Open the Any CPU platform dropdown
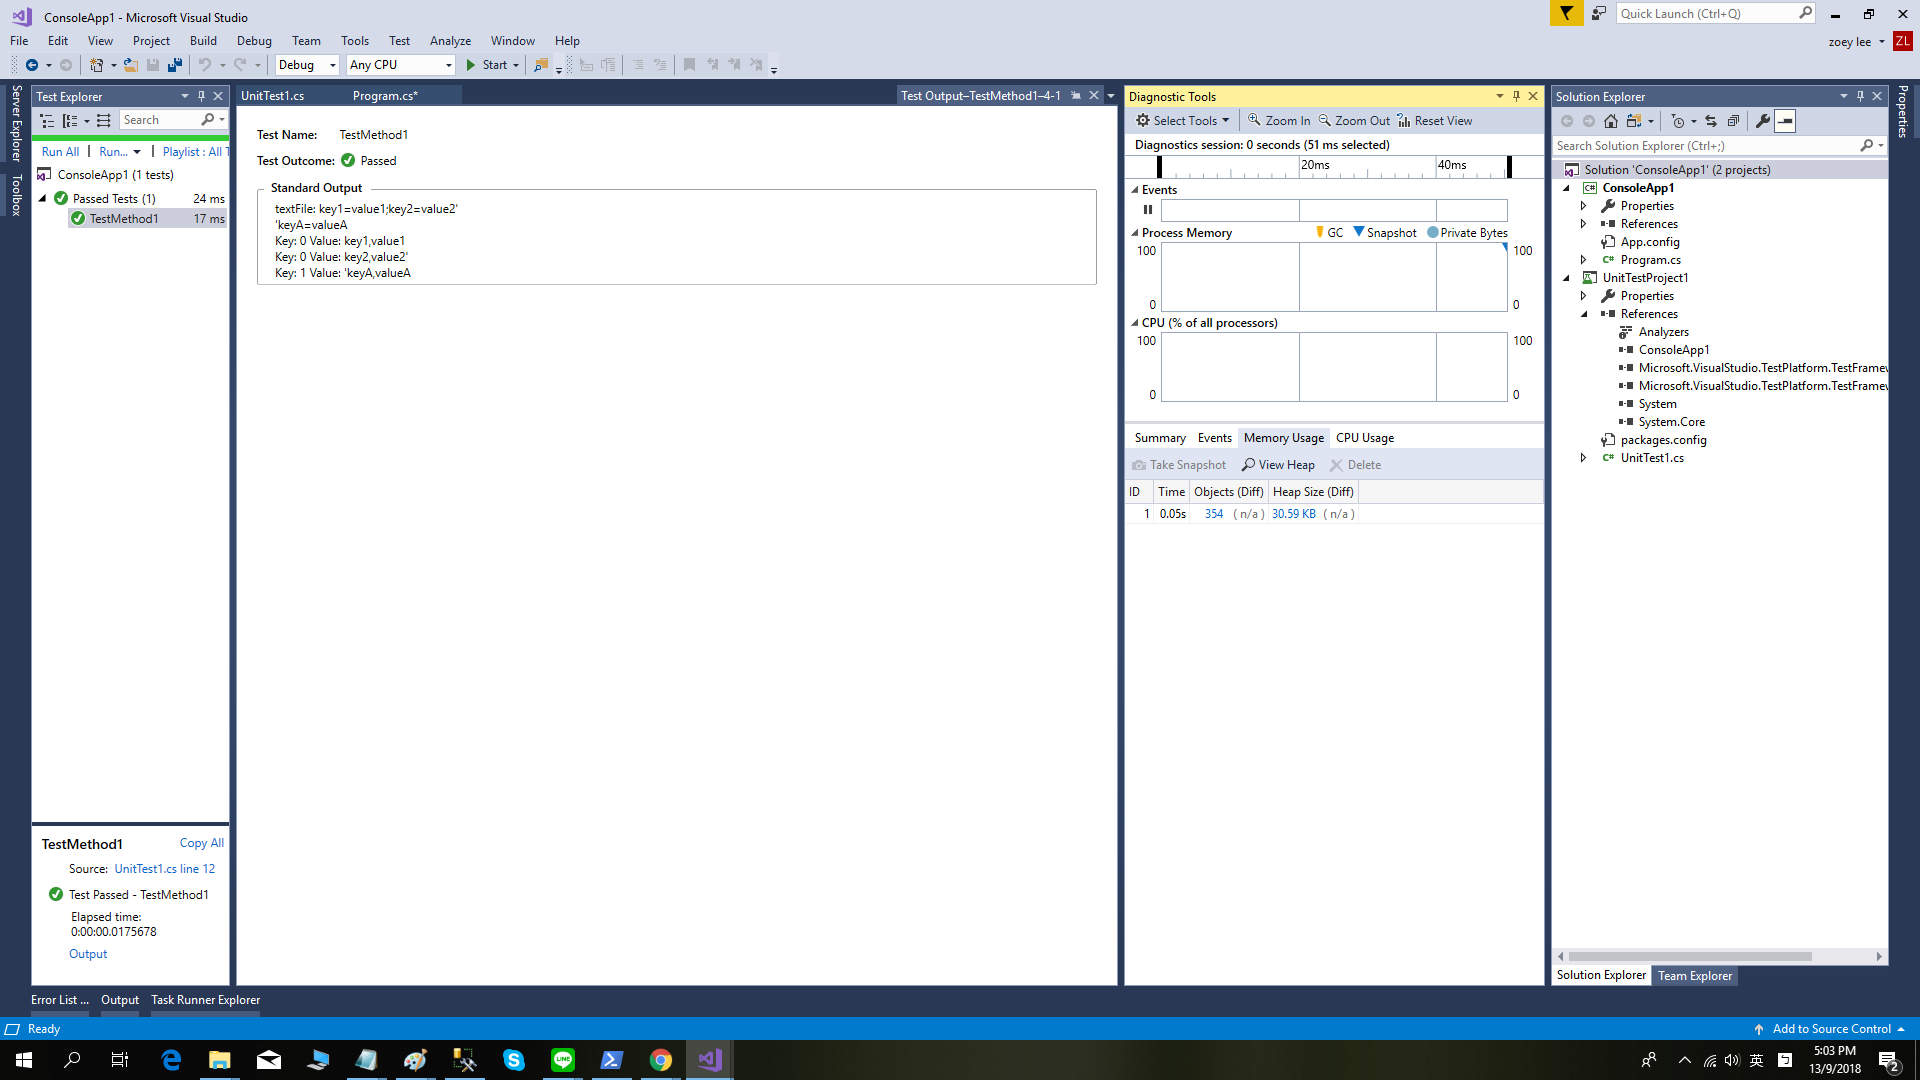1920x1080 pixels. pos(448,65)
